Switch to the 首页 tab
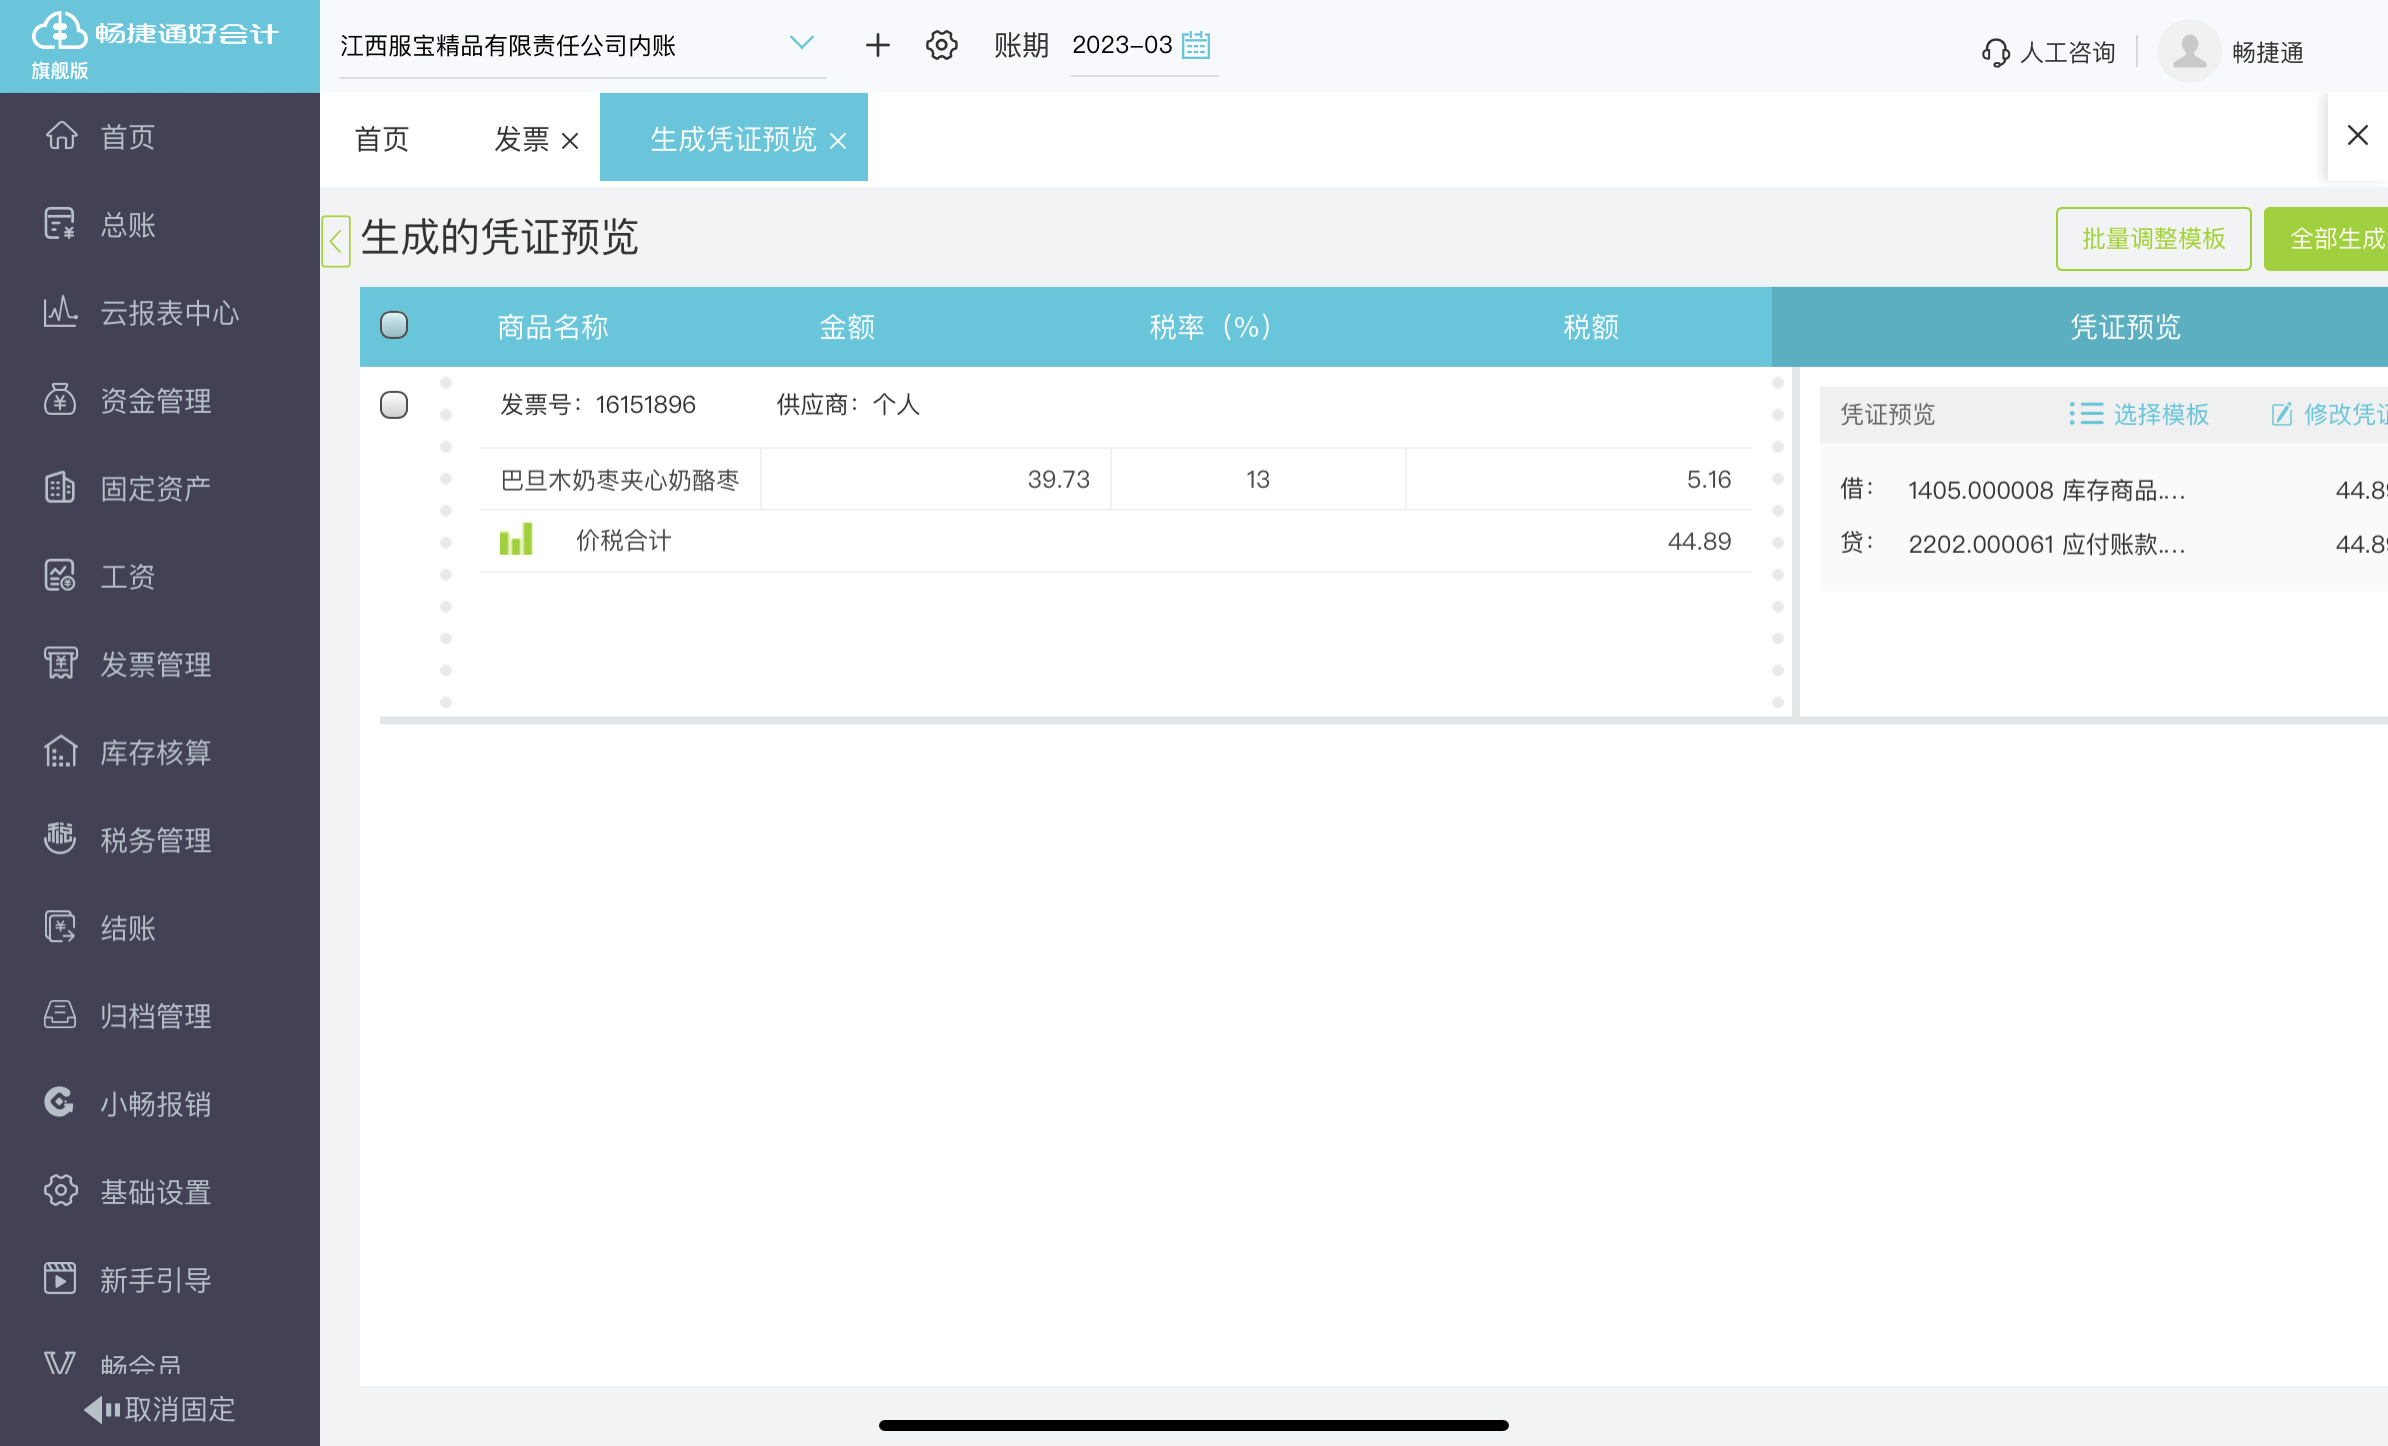 coord(382,140)
